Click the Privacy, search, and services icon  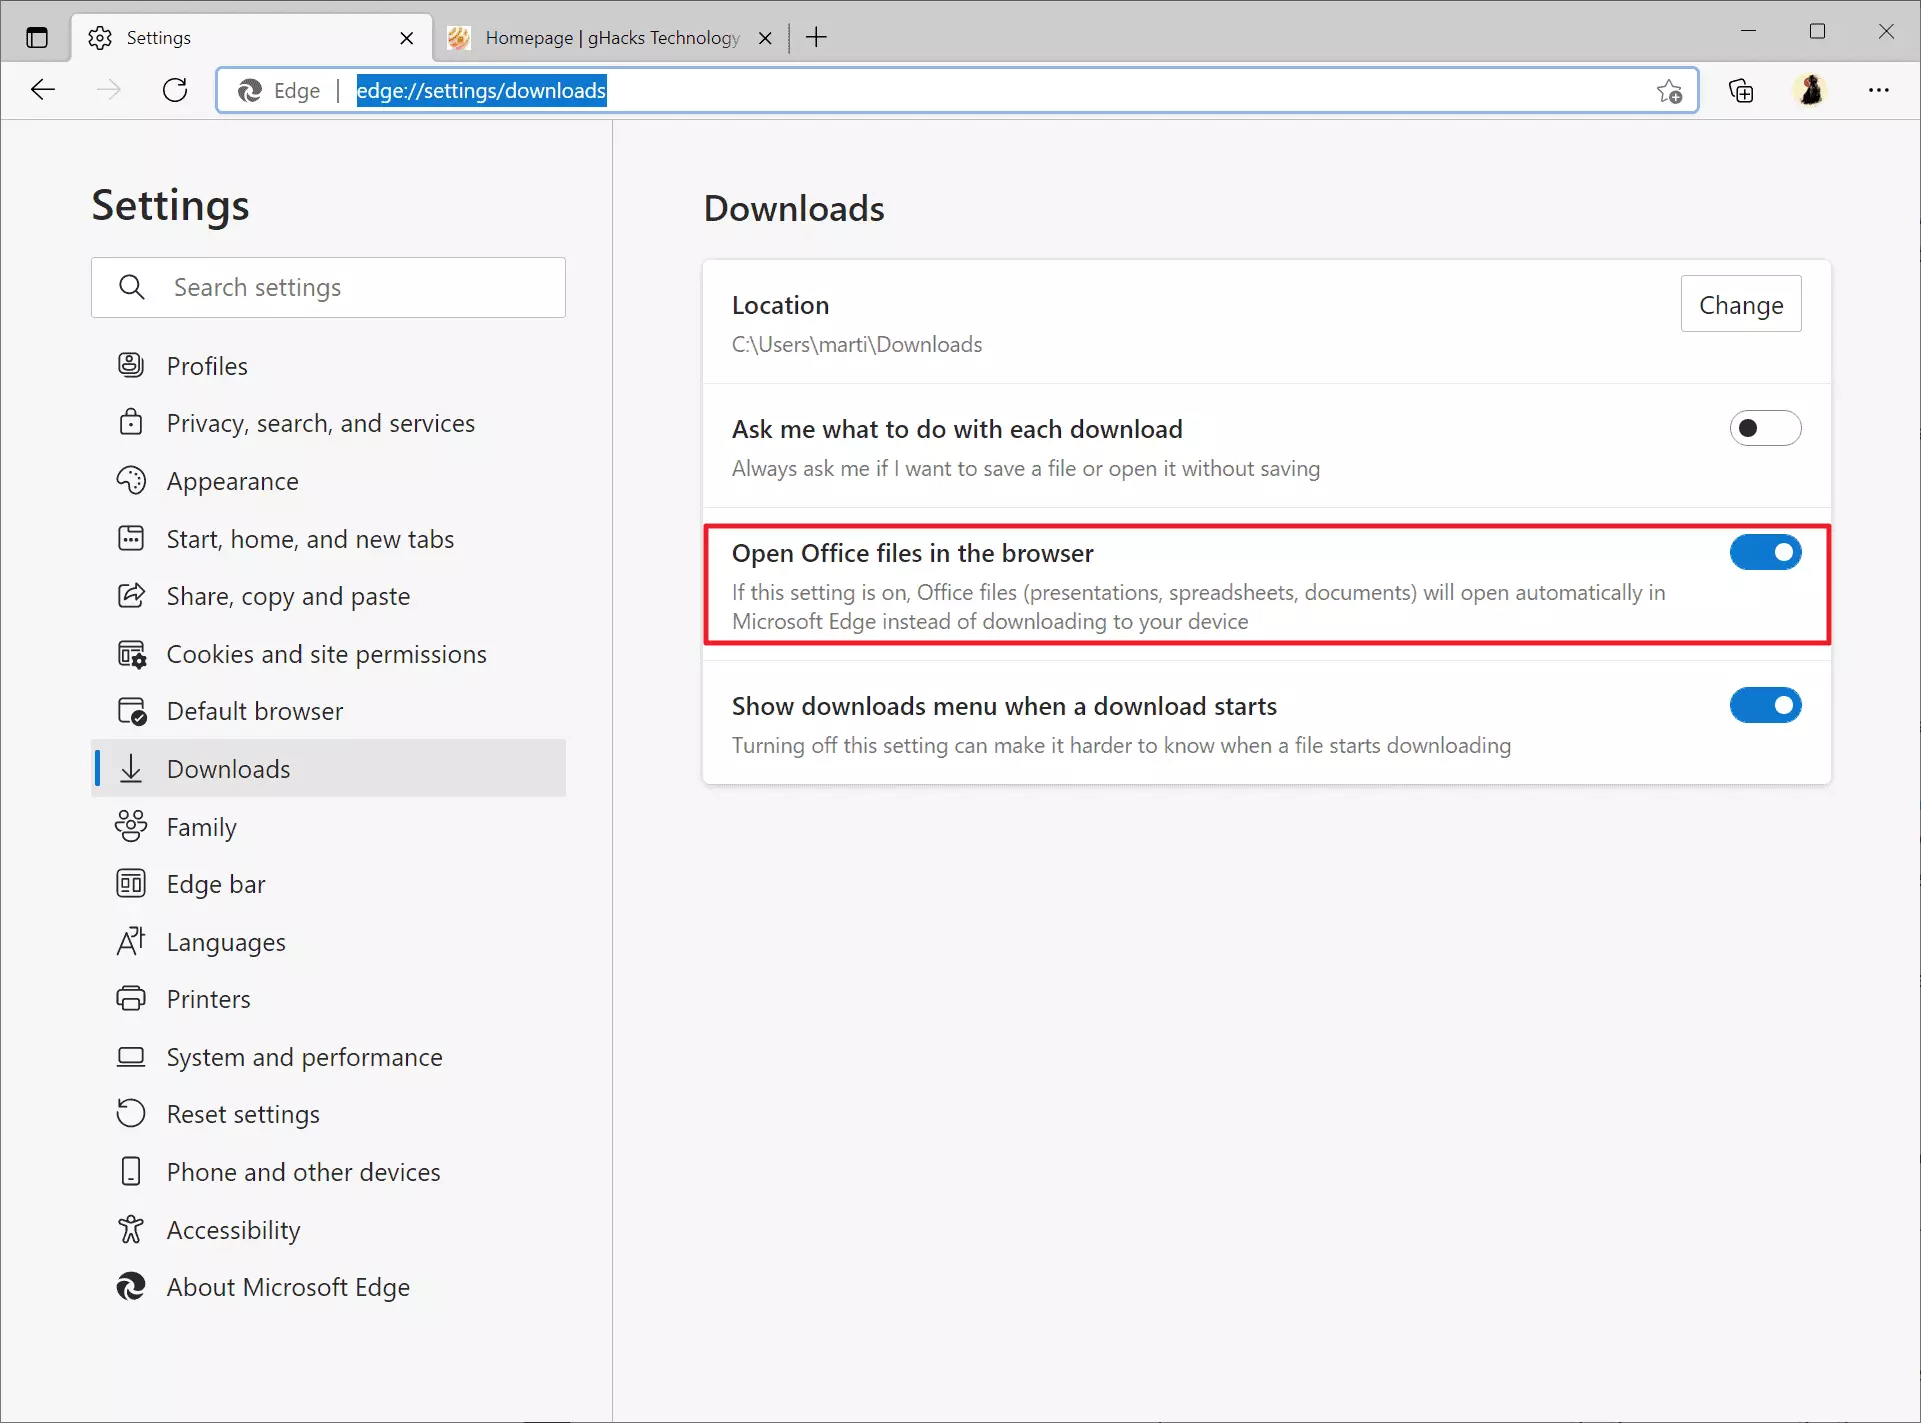point(130,423)
